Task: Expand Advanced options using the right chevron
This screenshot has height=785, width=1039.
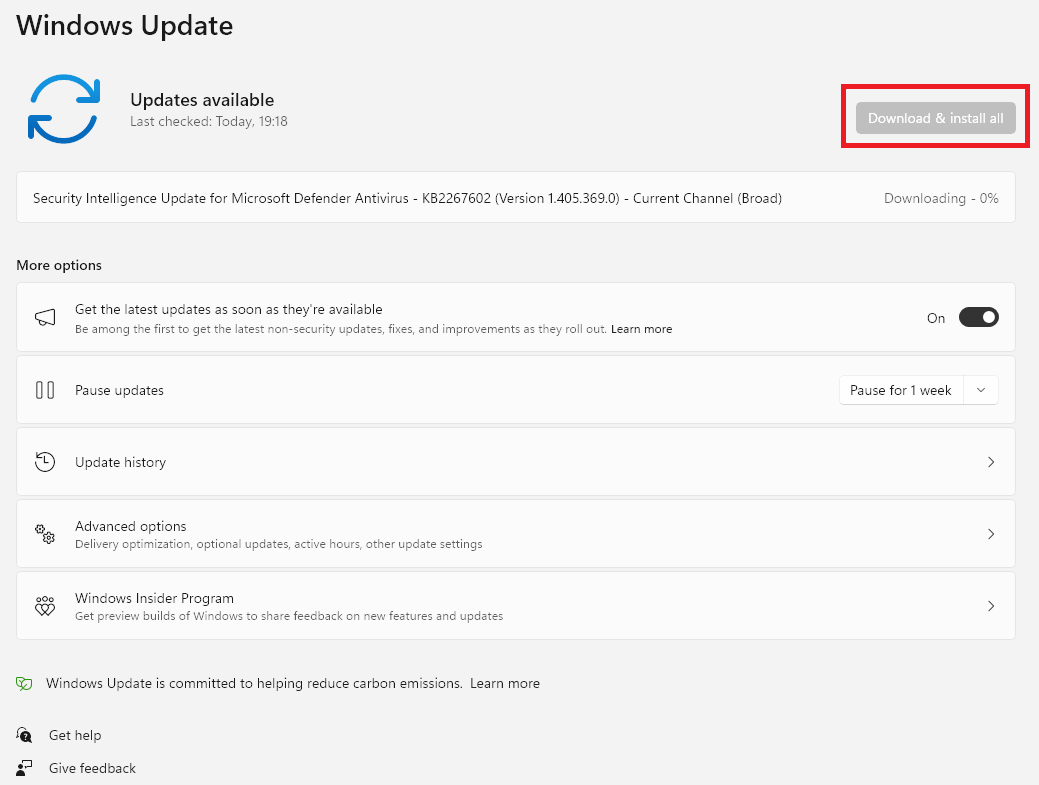Action: [991, 533]
